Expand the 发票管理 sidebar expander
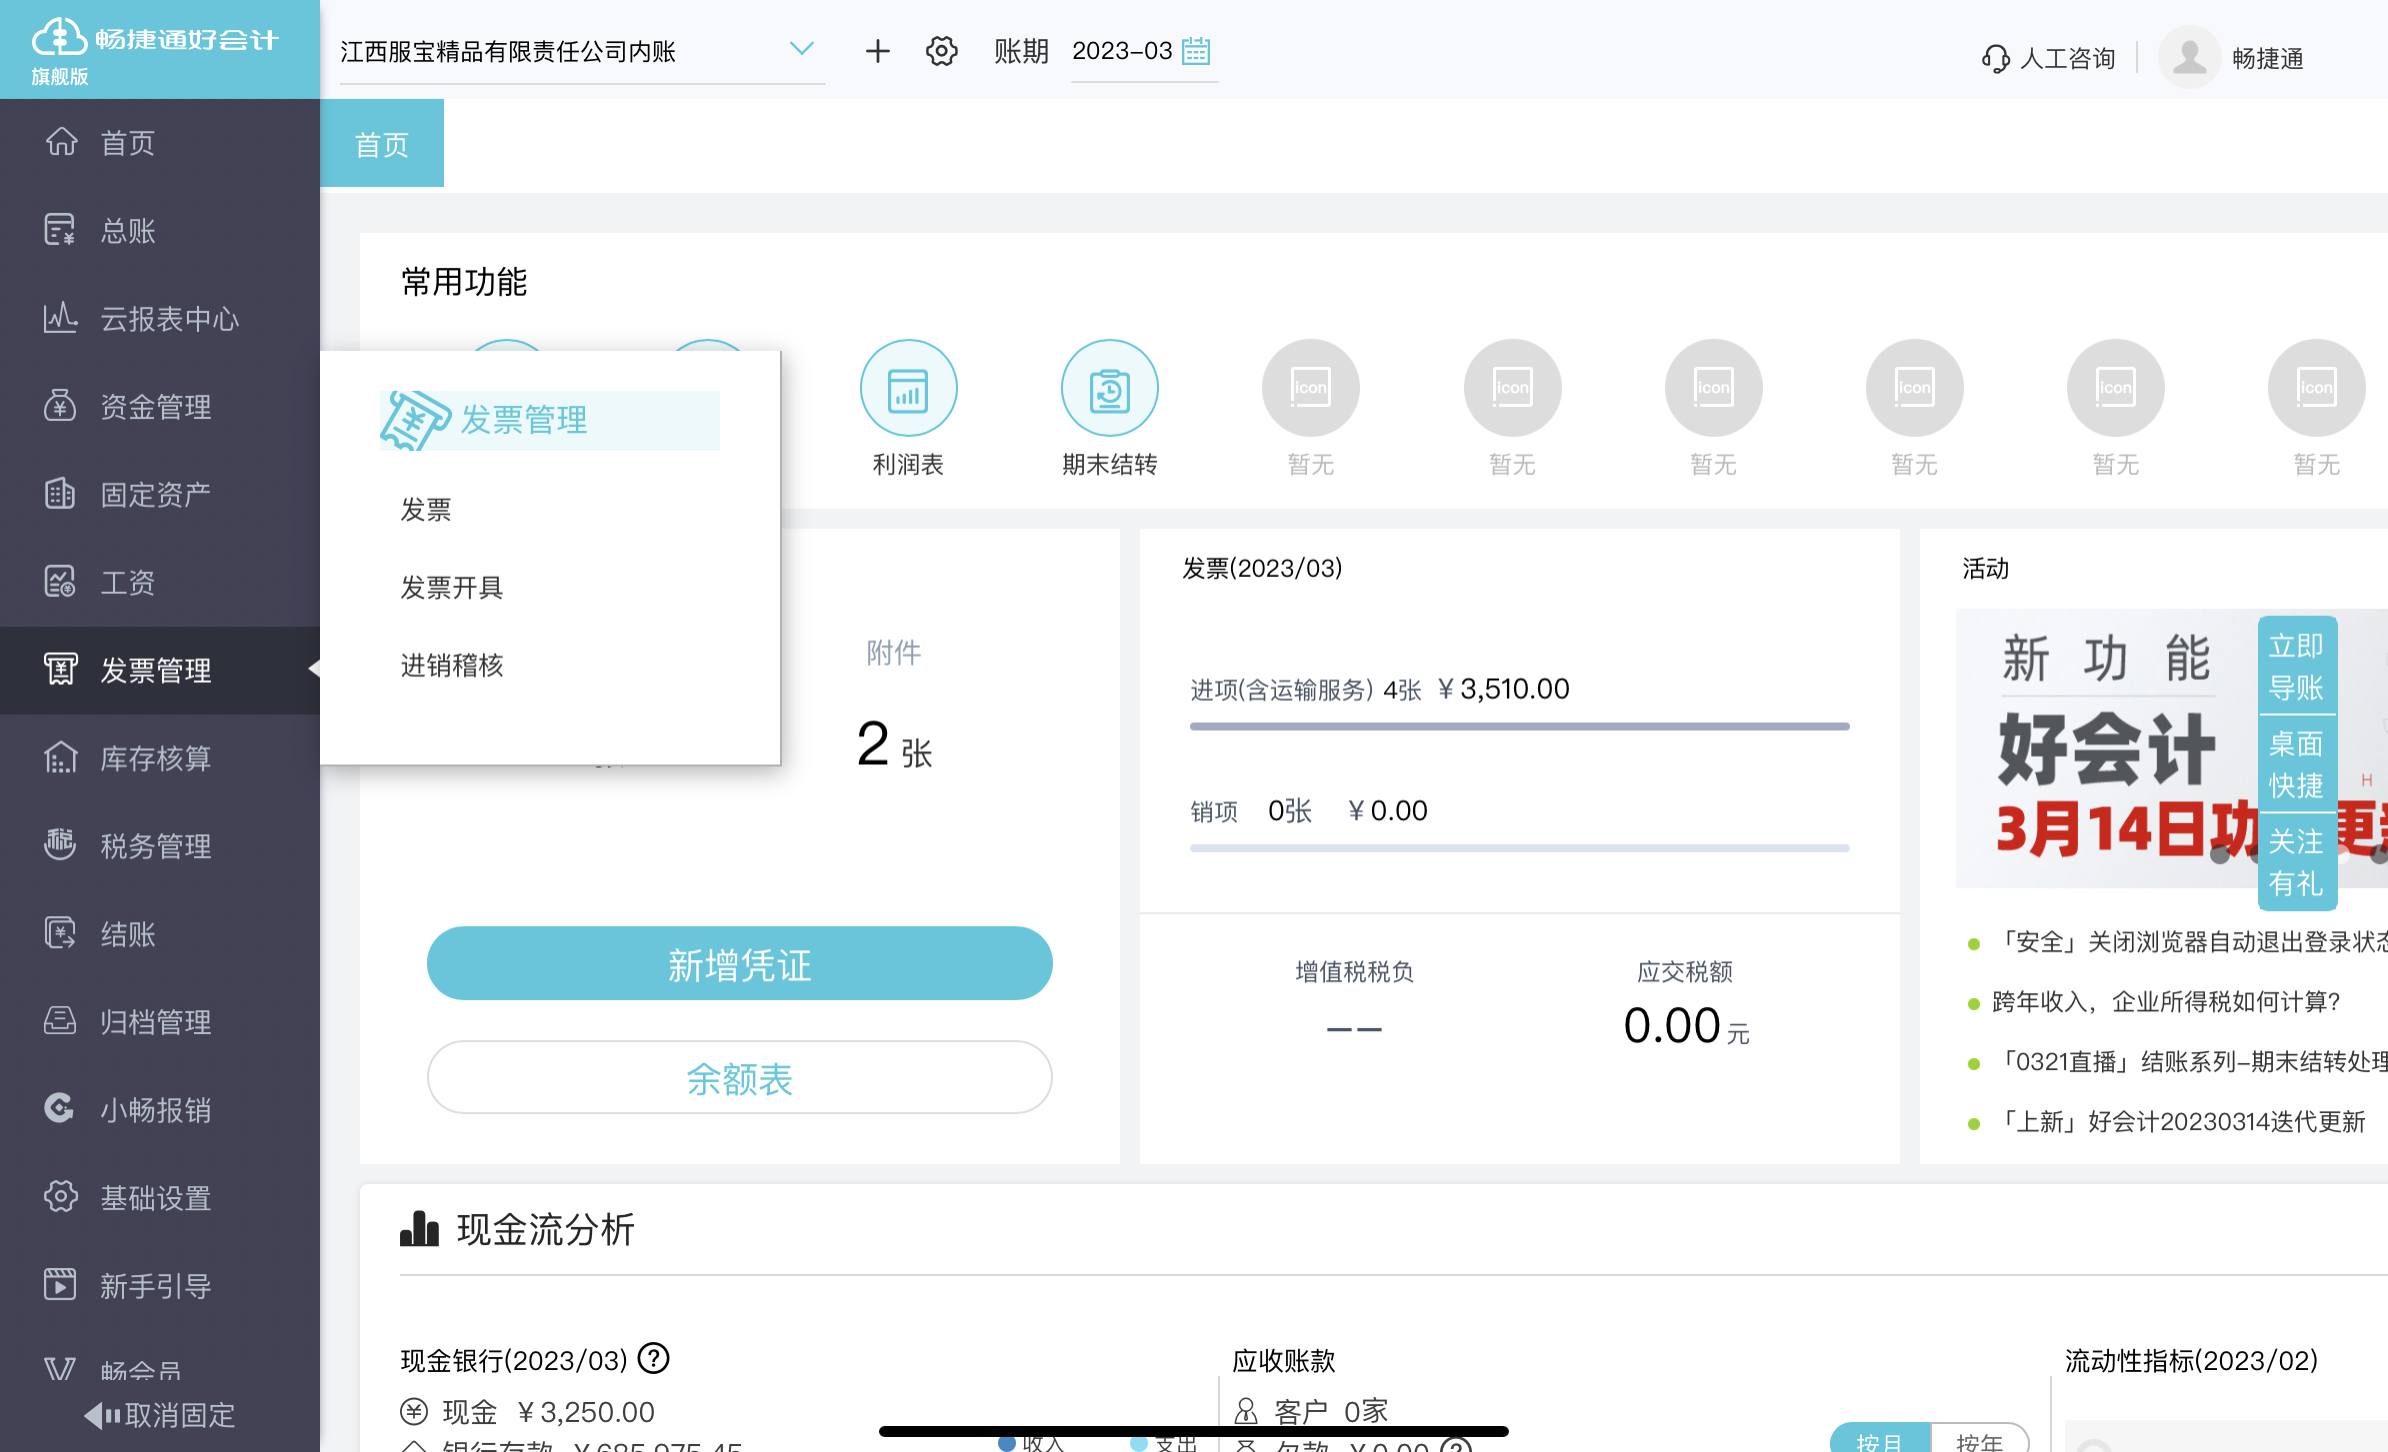The width and height of the screenshot is (2388, 1452). pyautogui.click(x=312, y=669)
